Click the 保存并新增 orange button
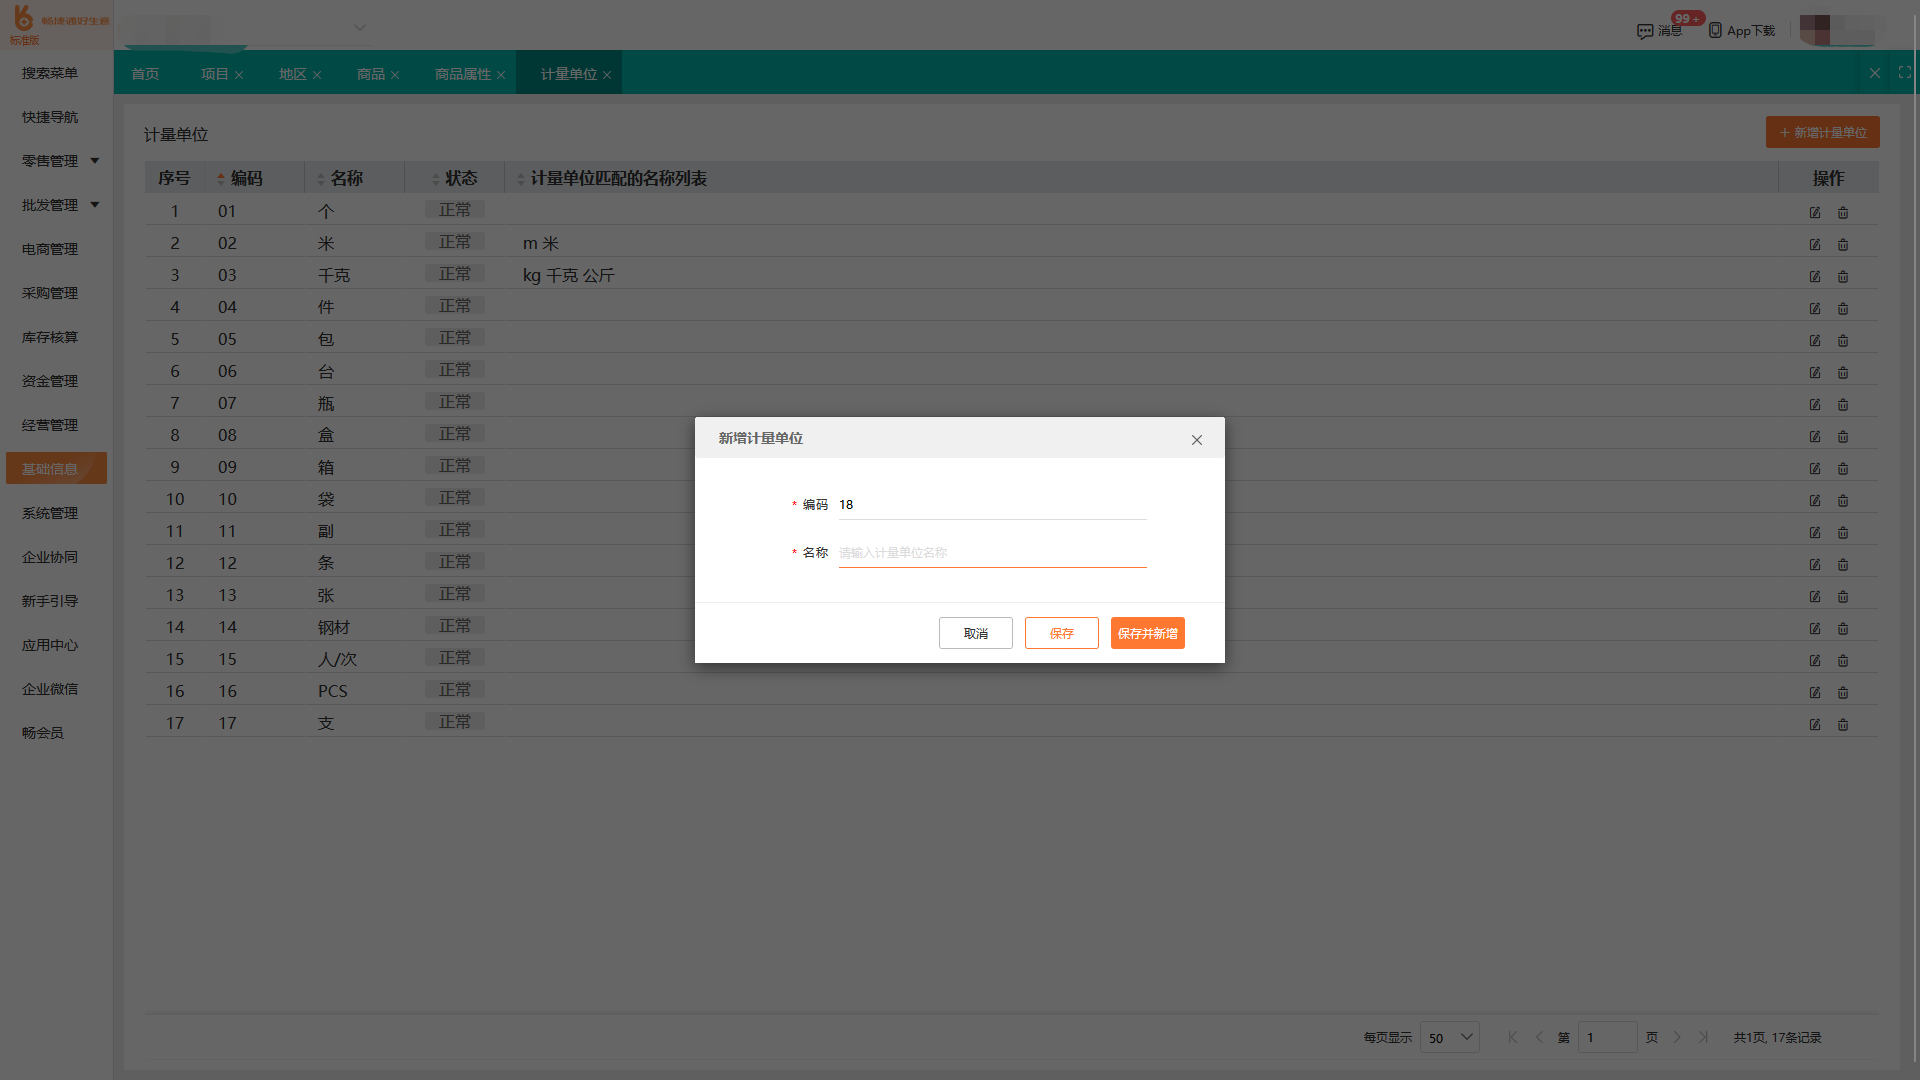This screenshot has height=1080, width=1920. [x=1145, y=633]
